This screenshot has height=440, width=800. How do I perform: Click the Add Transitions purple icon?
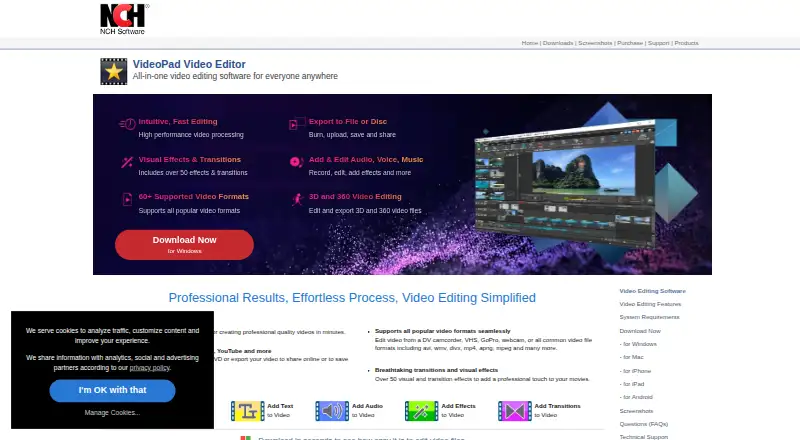515,411
